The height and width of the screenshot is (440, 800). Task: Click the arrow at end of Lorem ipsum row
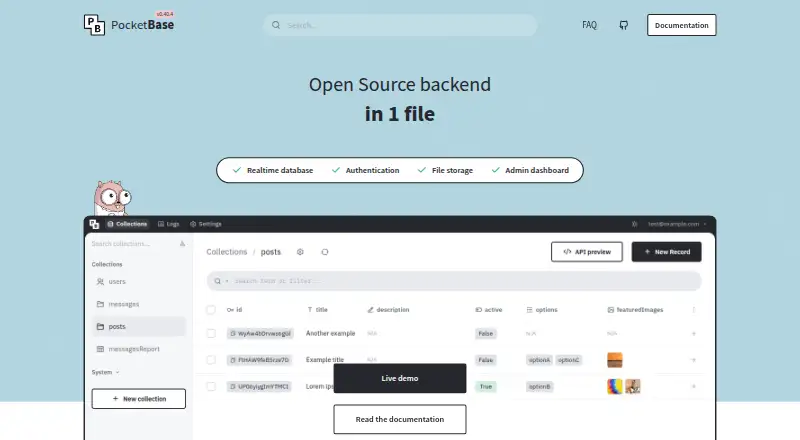[693, 387]
